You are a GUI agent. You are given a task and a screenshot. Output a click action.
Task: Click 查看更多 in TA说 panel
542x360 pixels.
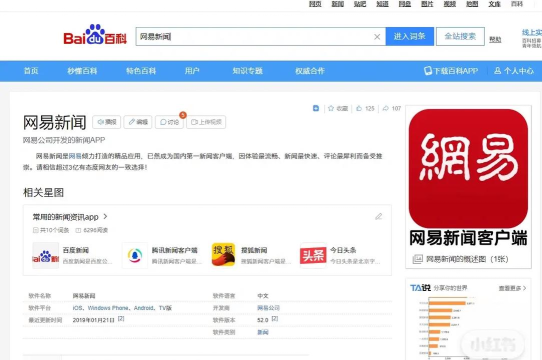pyautogui.click(x=512, y=288)
